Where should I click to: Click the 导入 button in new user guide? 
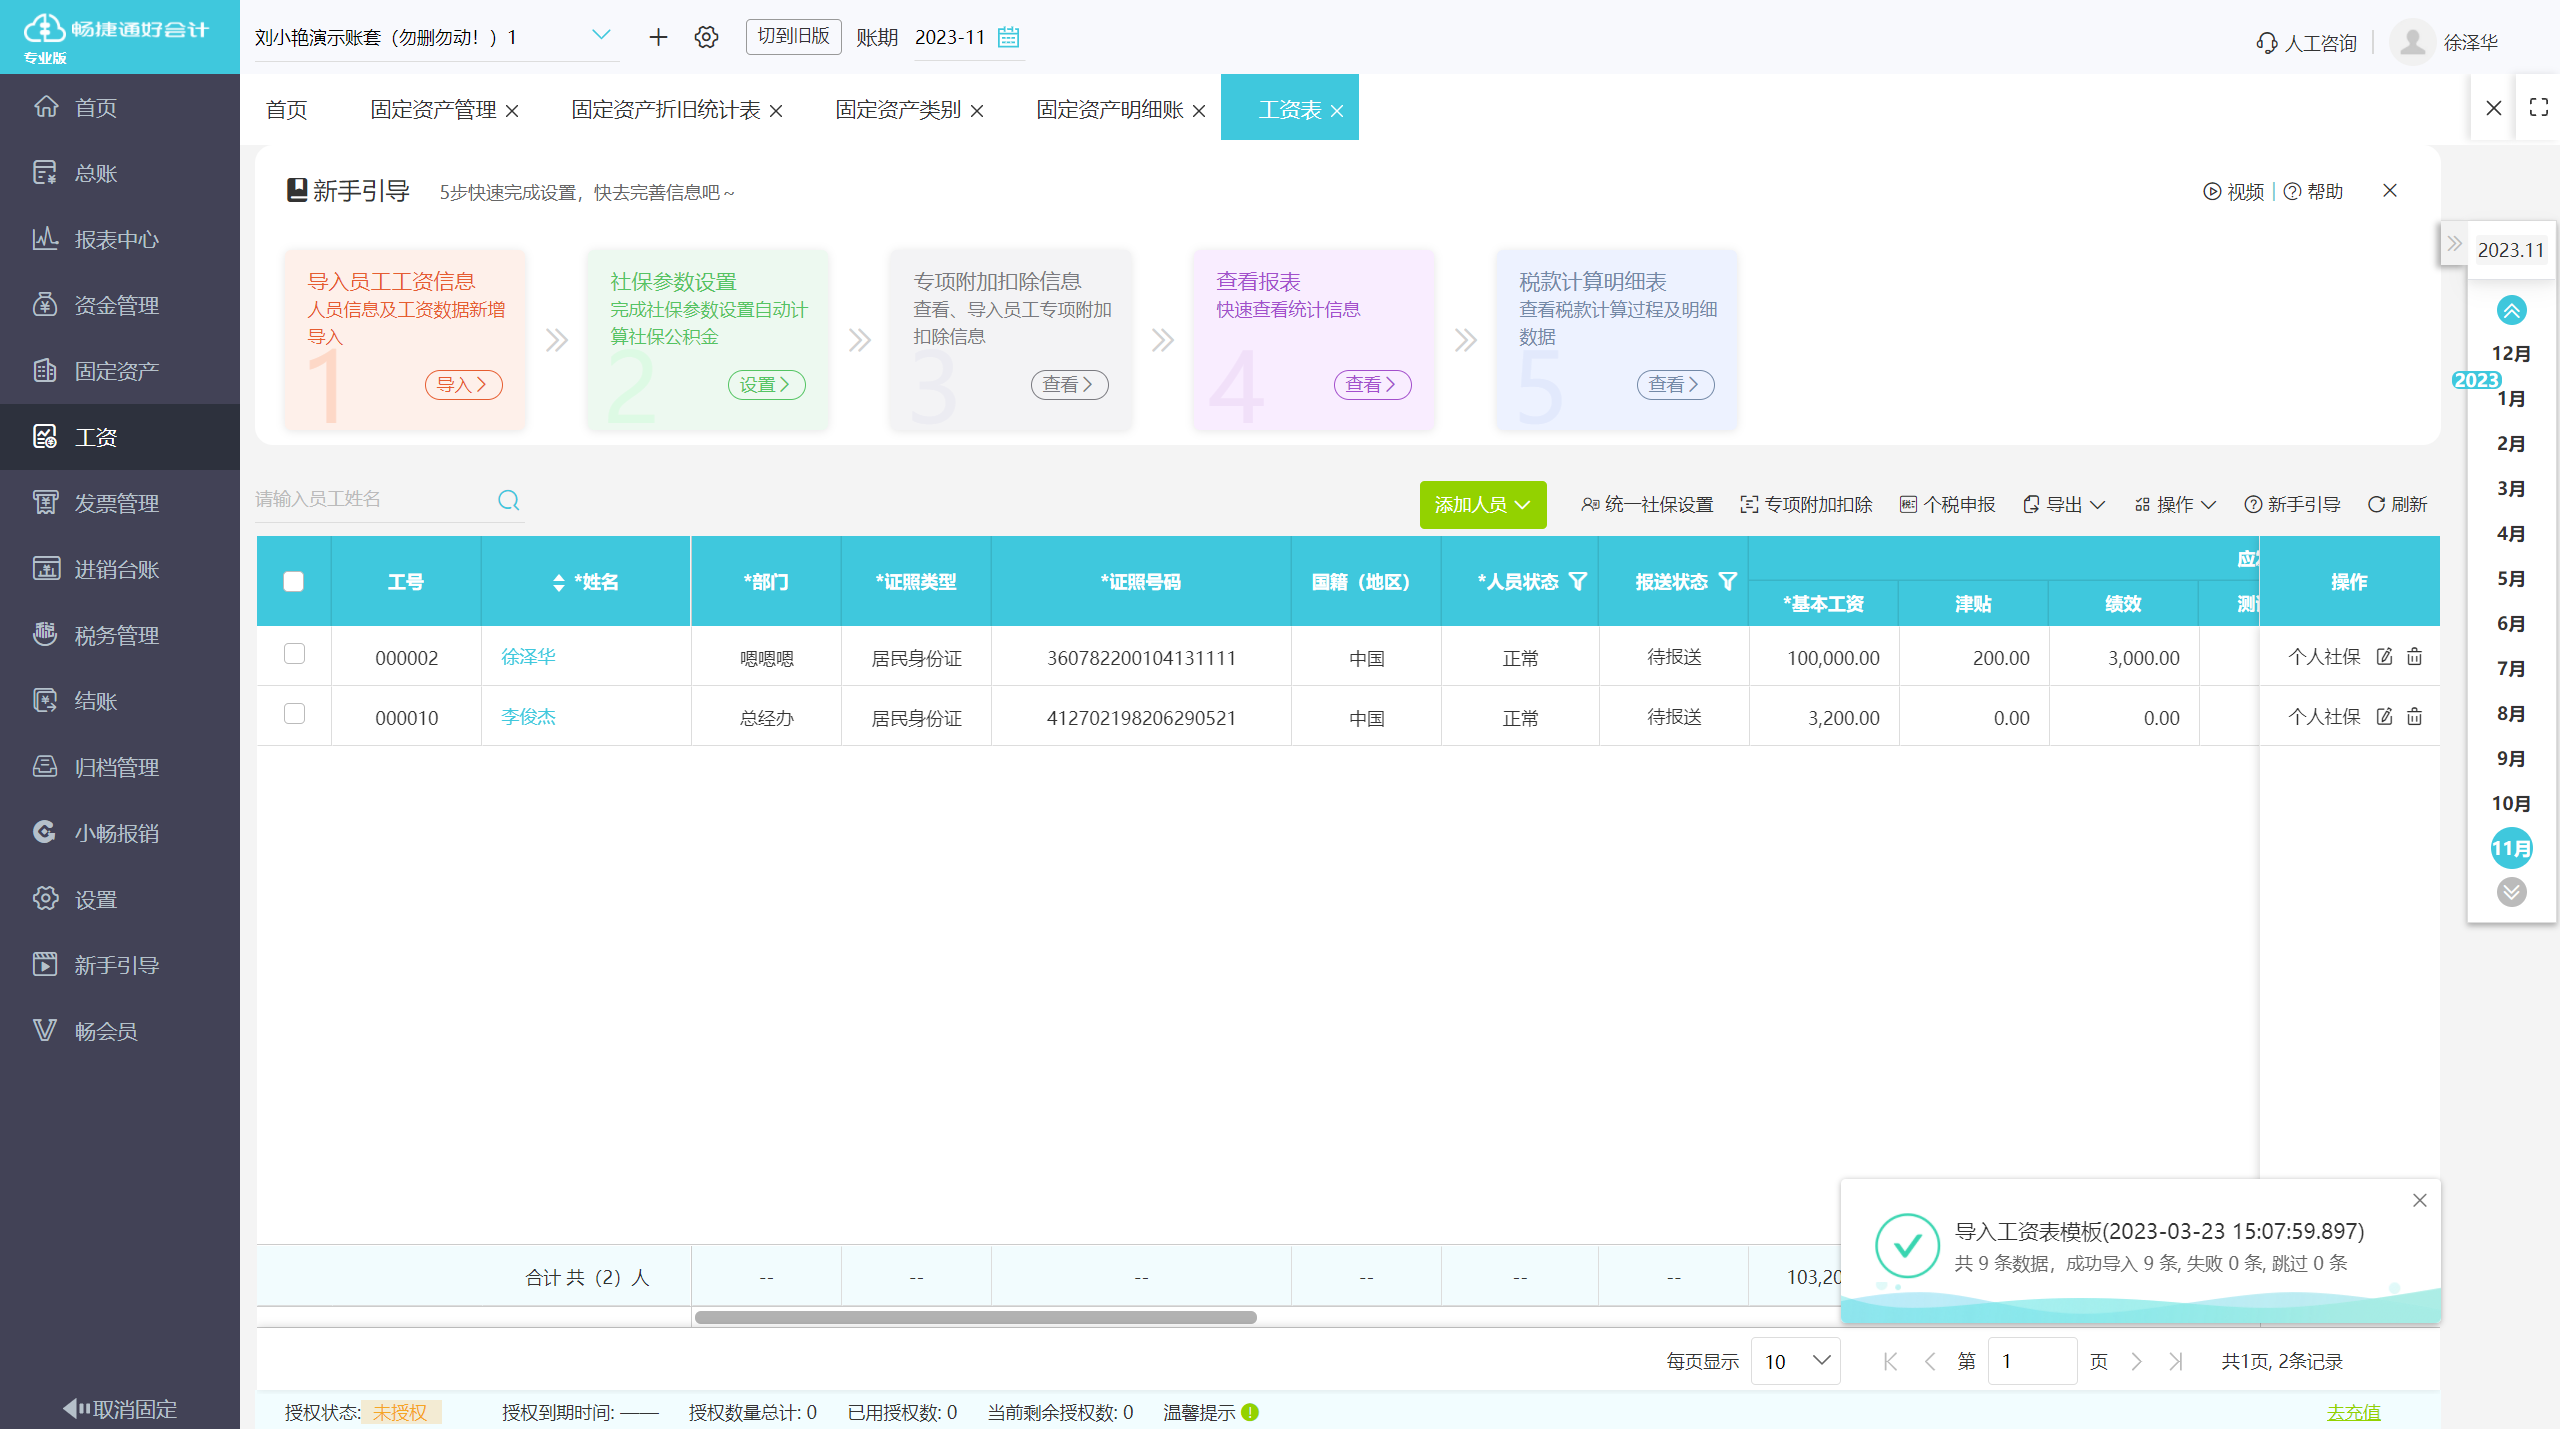[x=461, y=385]
